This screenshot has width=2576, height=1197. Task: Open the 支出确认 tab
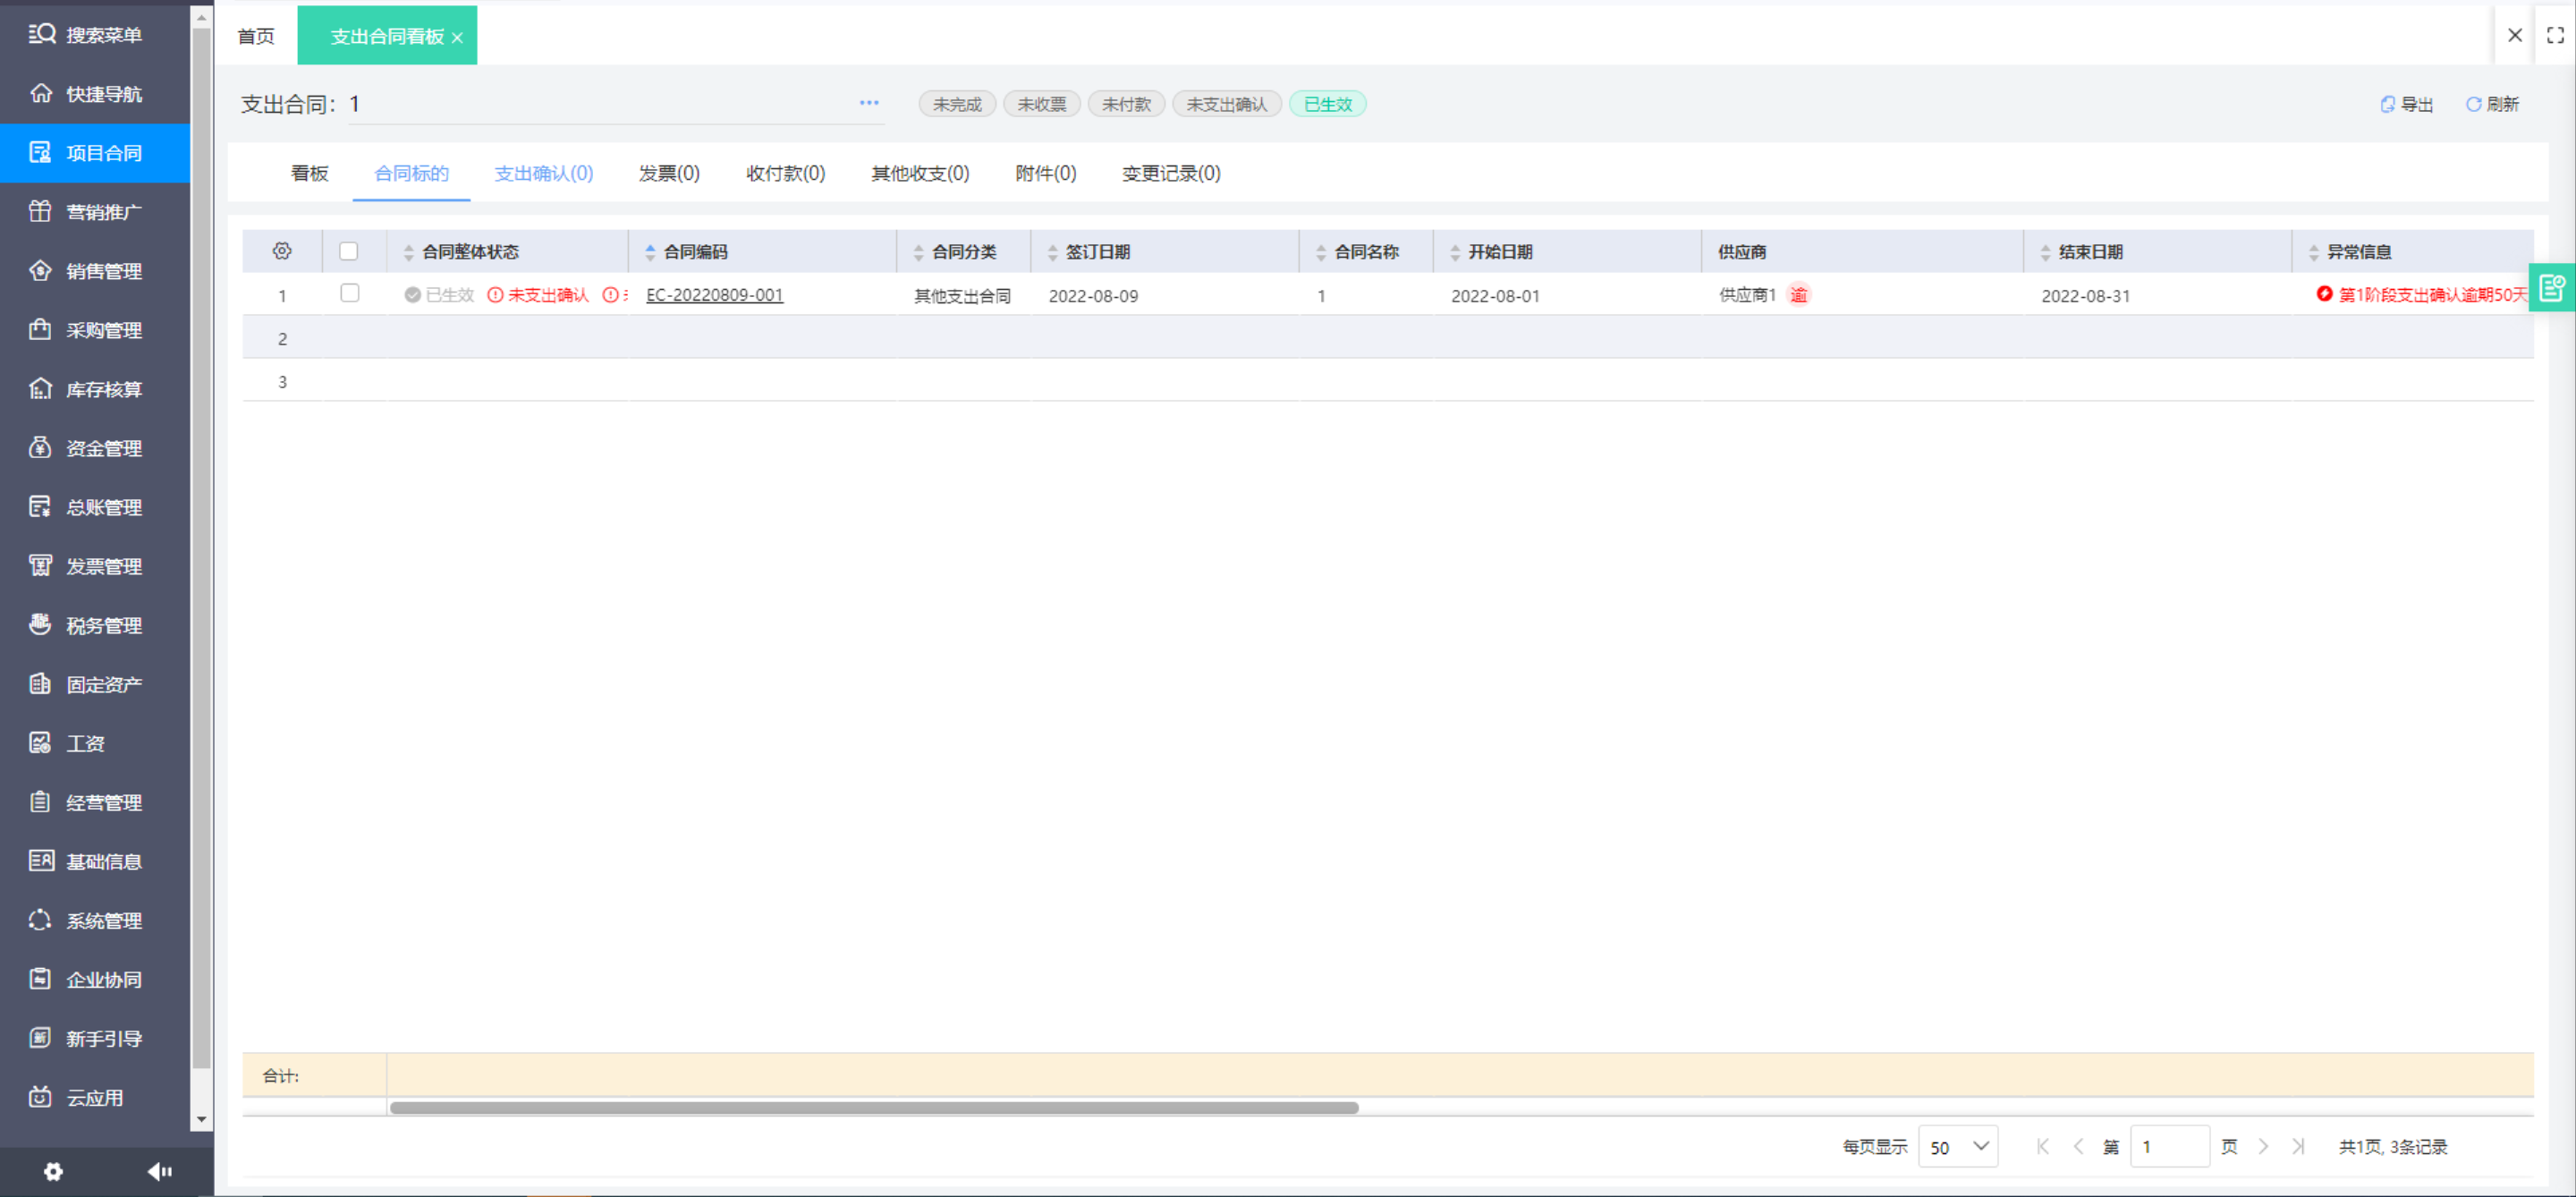click(x=542, y=173)
